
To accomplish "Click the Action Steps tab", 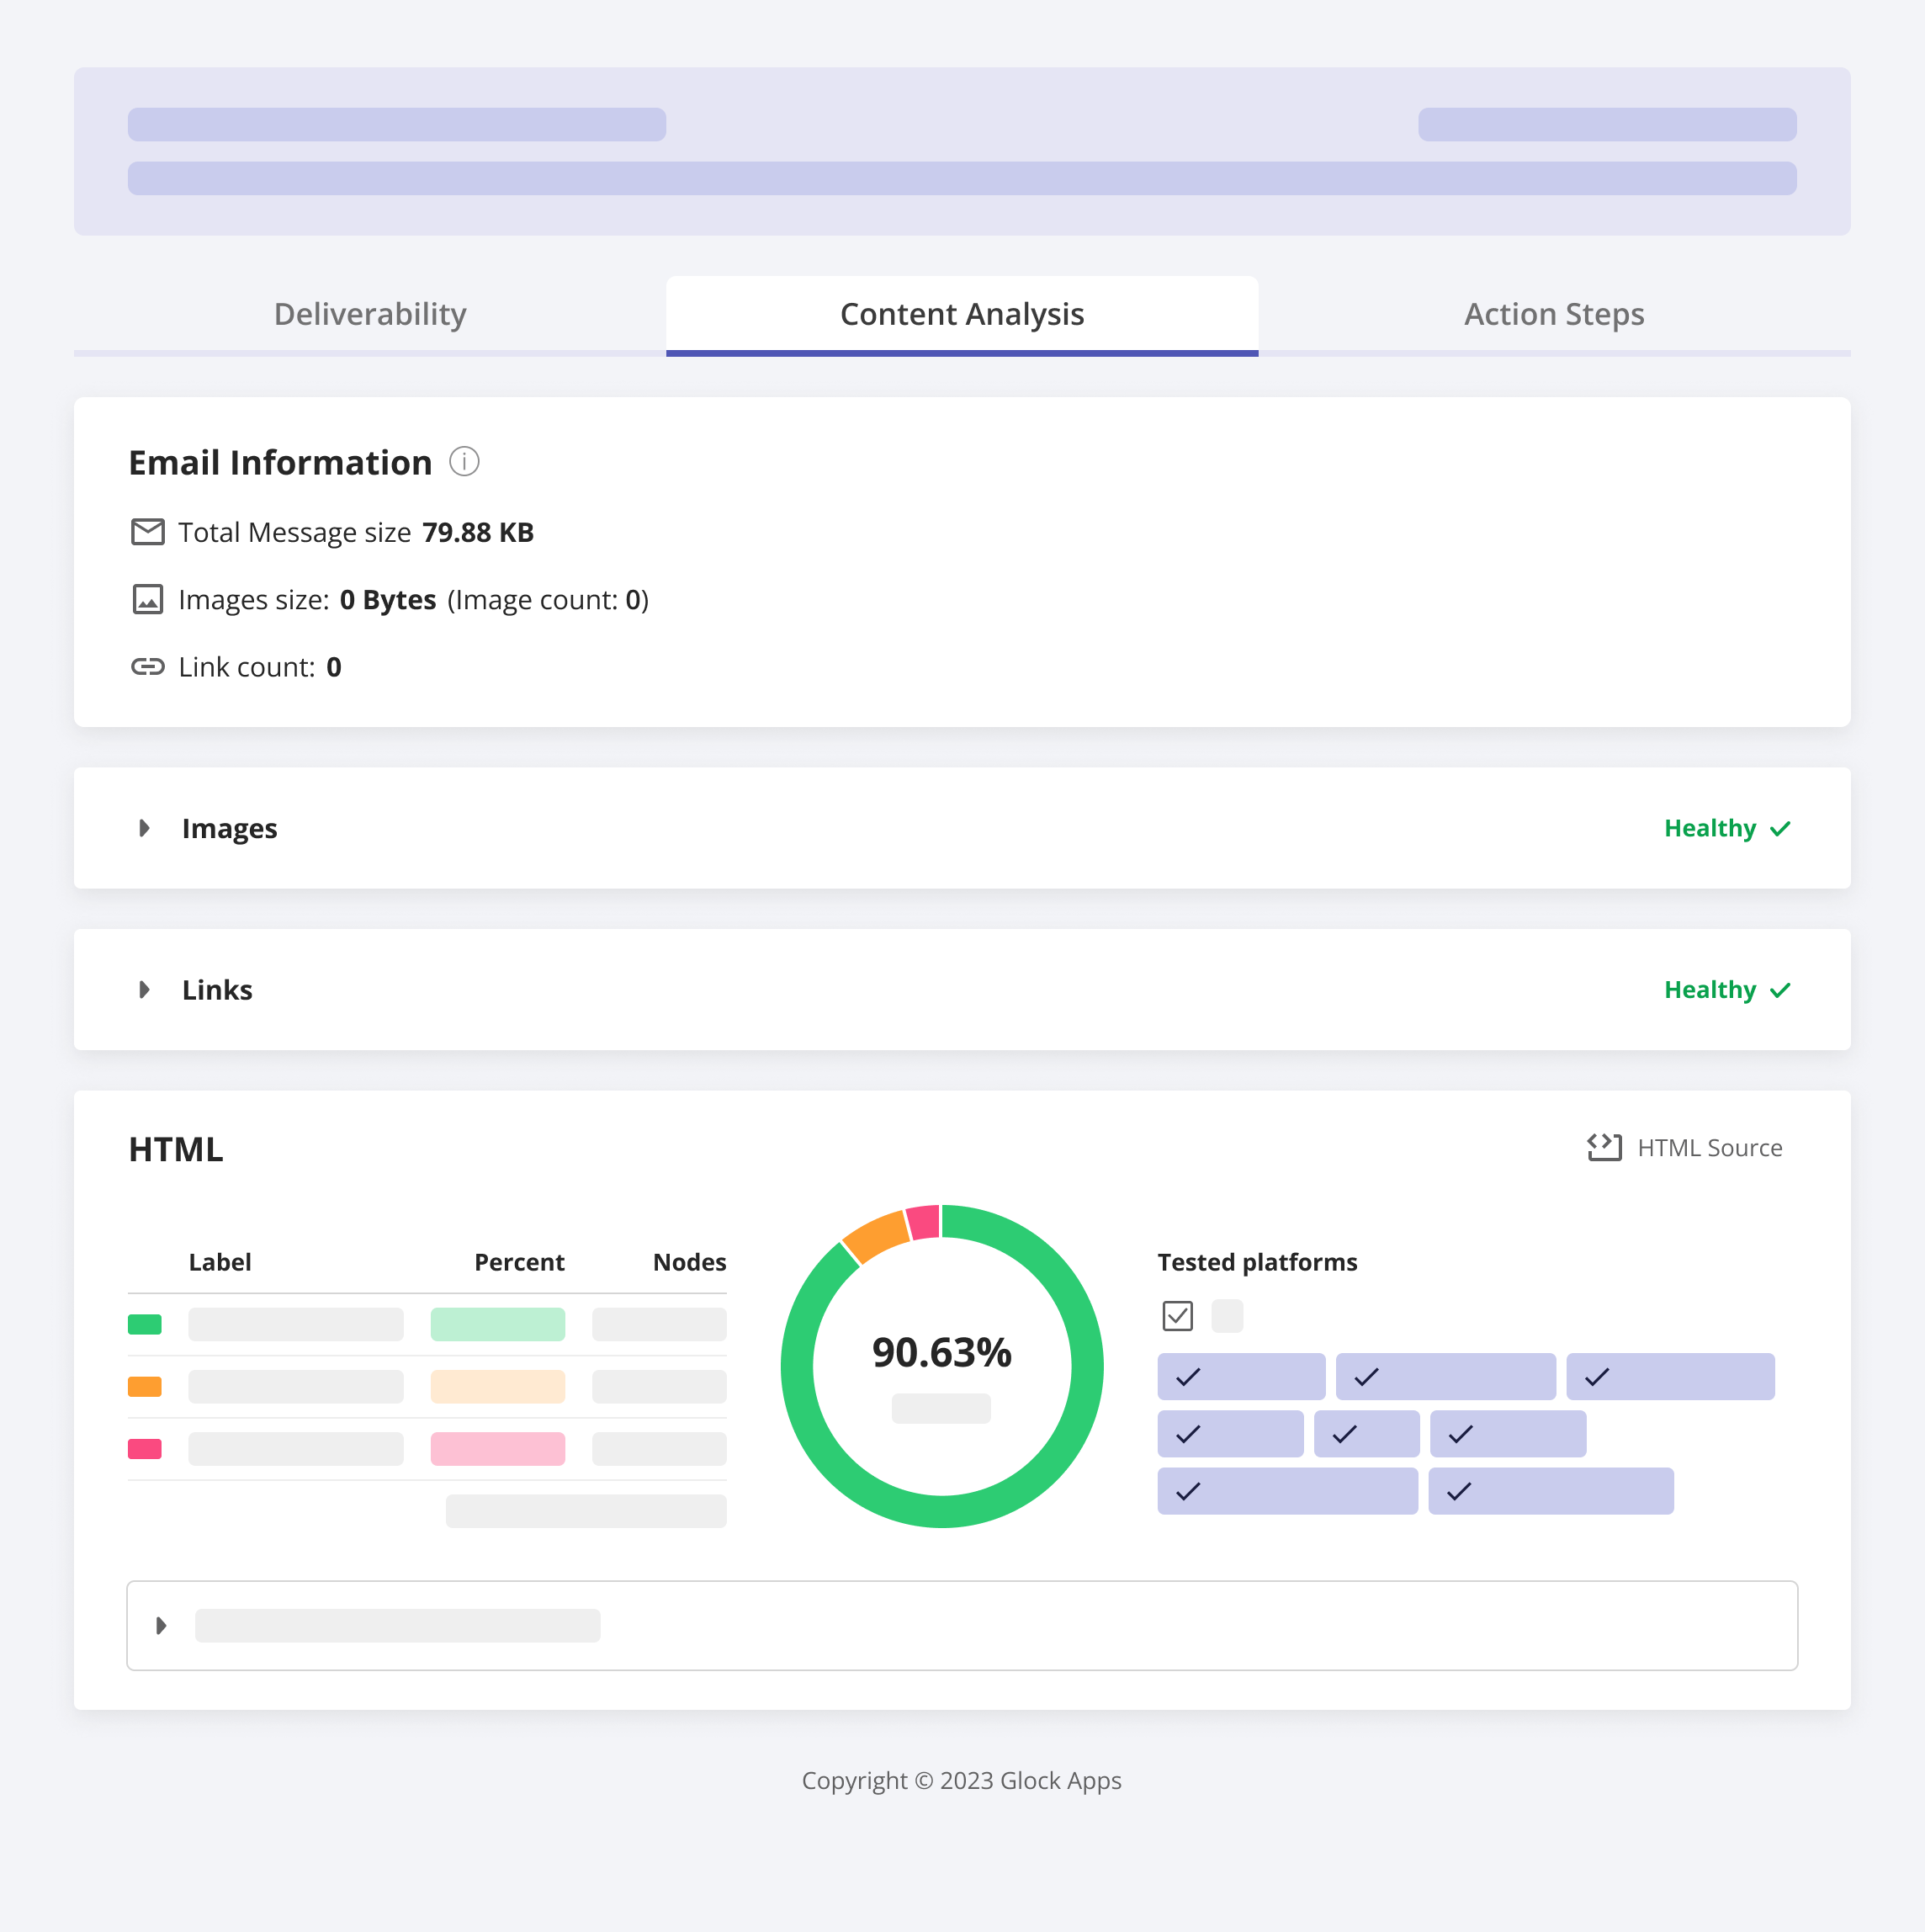I will pos(1555,316).
